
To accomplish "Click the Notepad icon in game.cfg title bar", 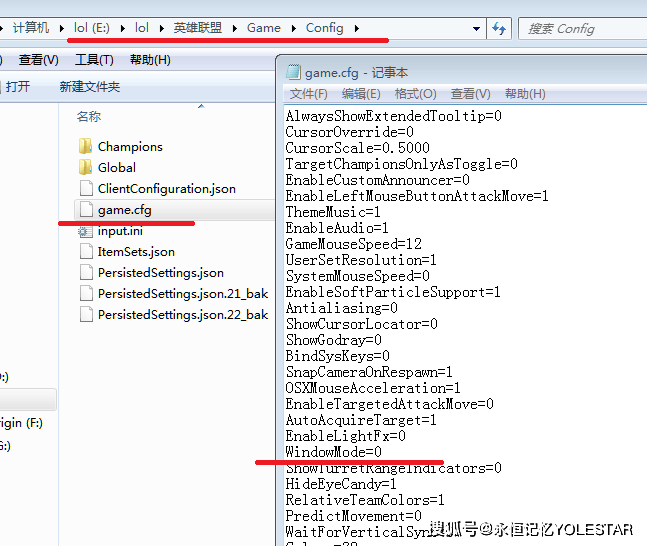I will point(293,72).
